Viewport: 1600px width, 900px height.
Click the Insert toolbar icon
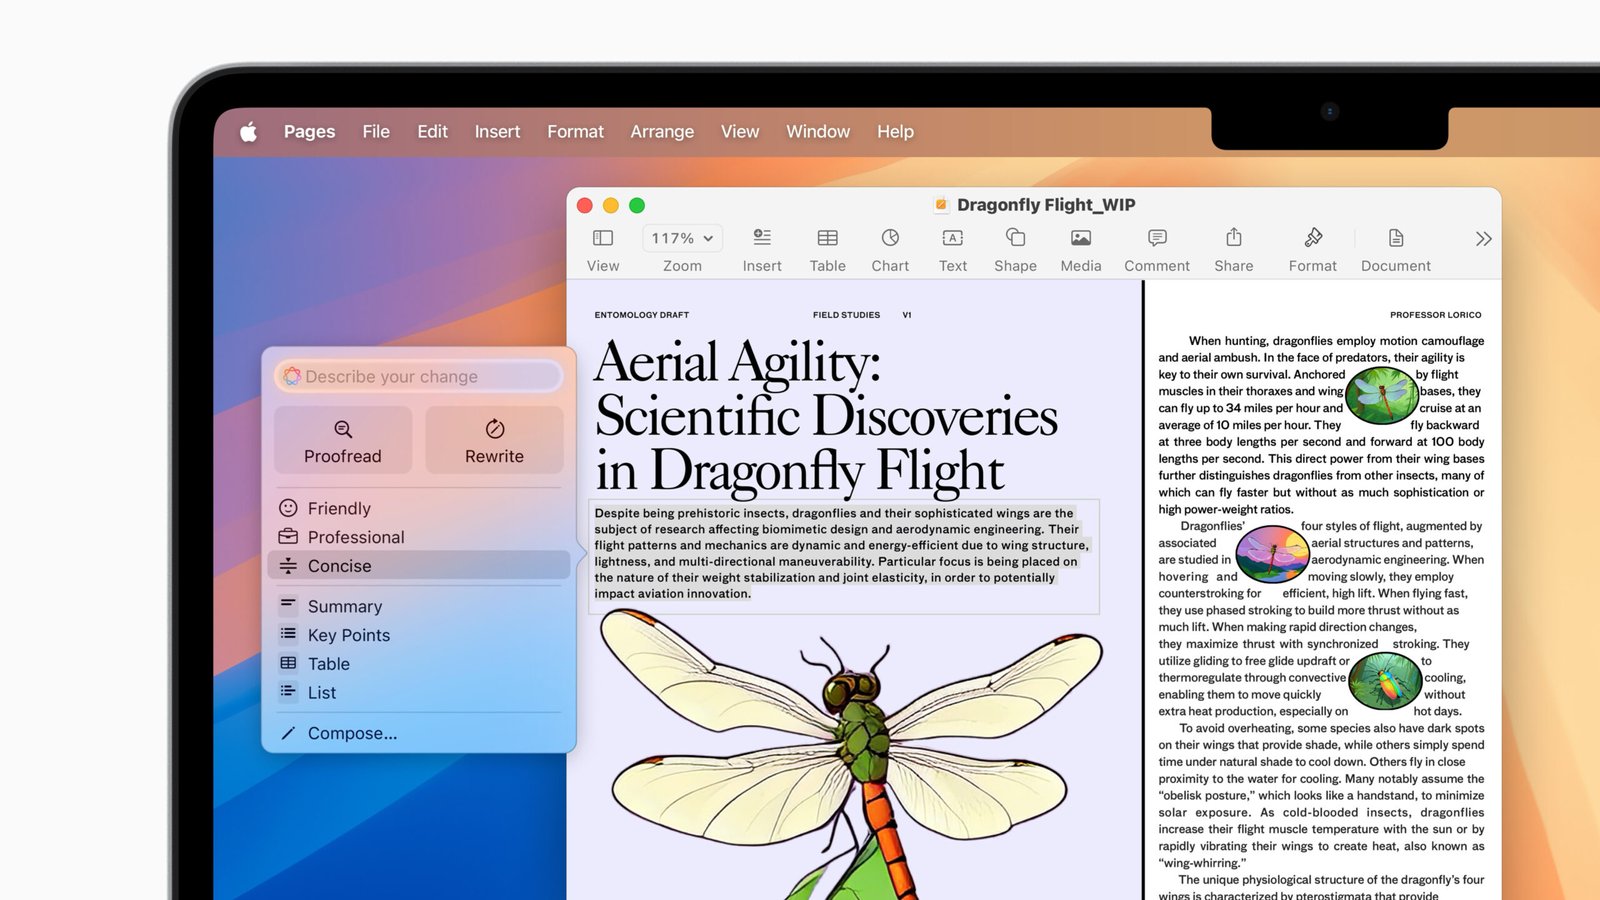762,248
